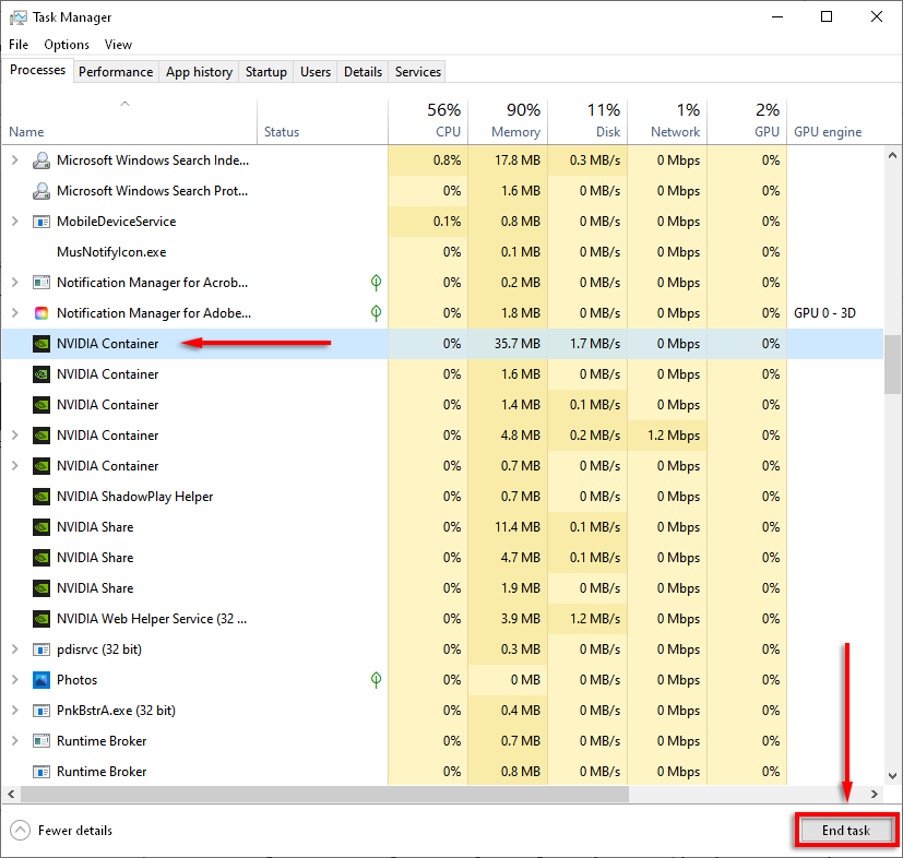The width and height of the screenshot is (904, 858).
Task: Sort processes by Memory column
Action: (x=515, y=121)
